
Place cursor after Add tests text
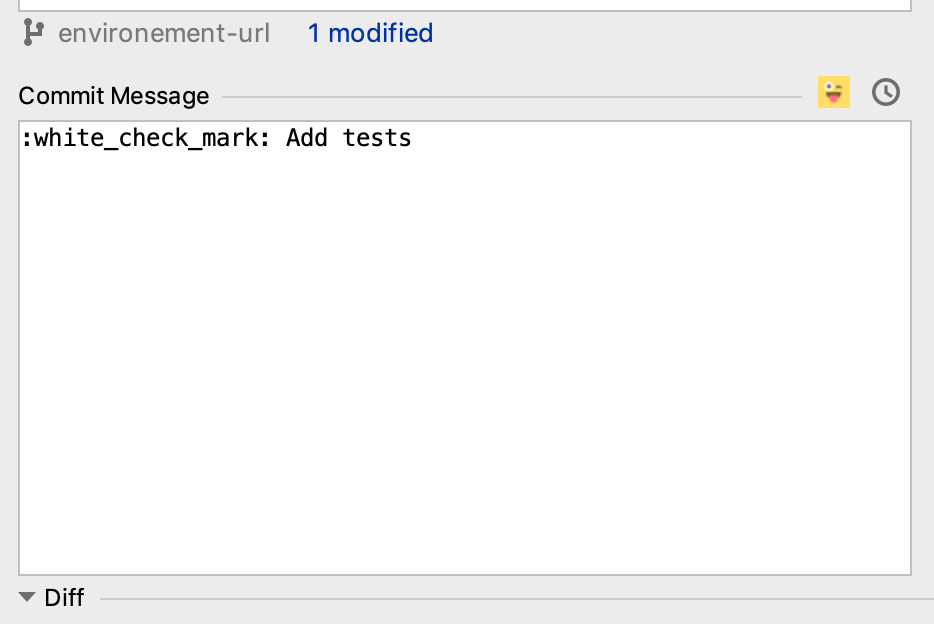(411, 138)
